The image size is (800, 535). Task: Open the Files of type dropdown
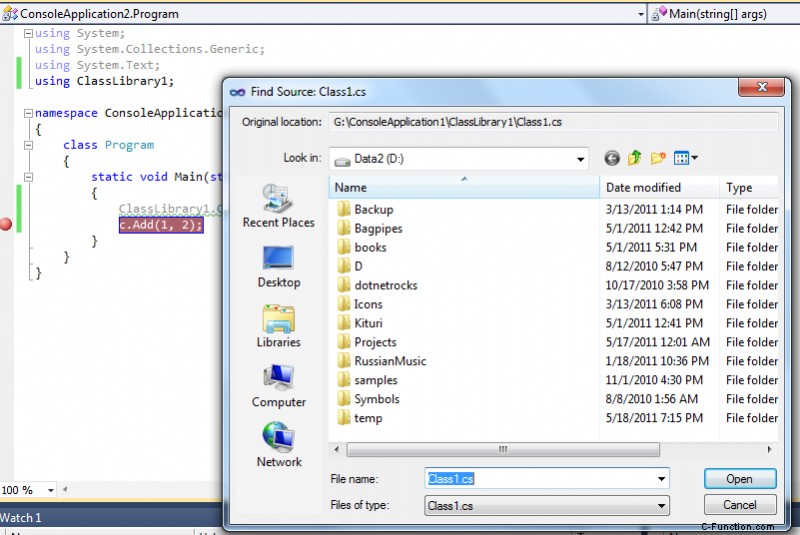pos(661,506)
